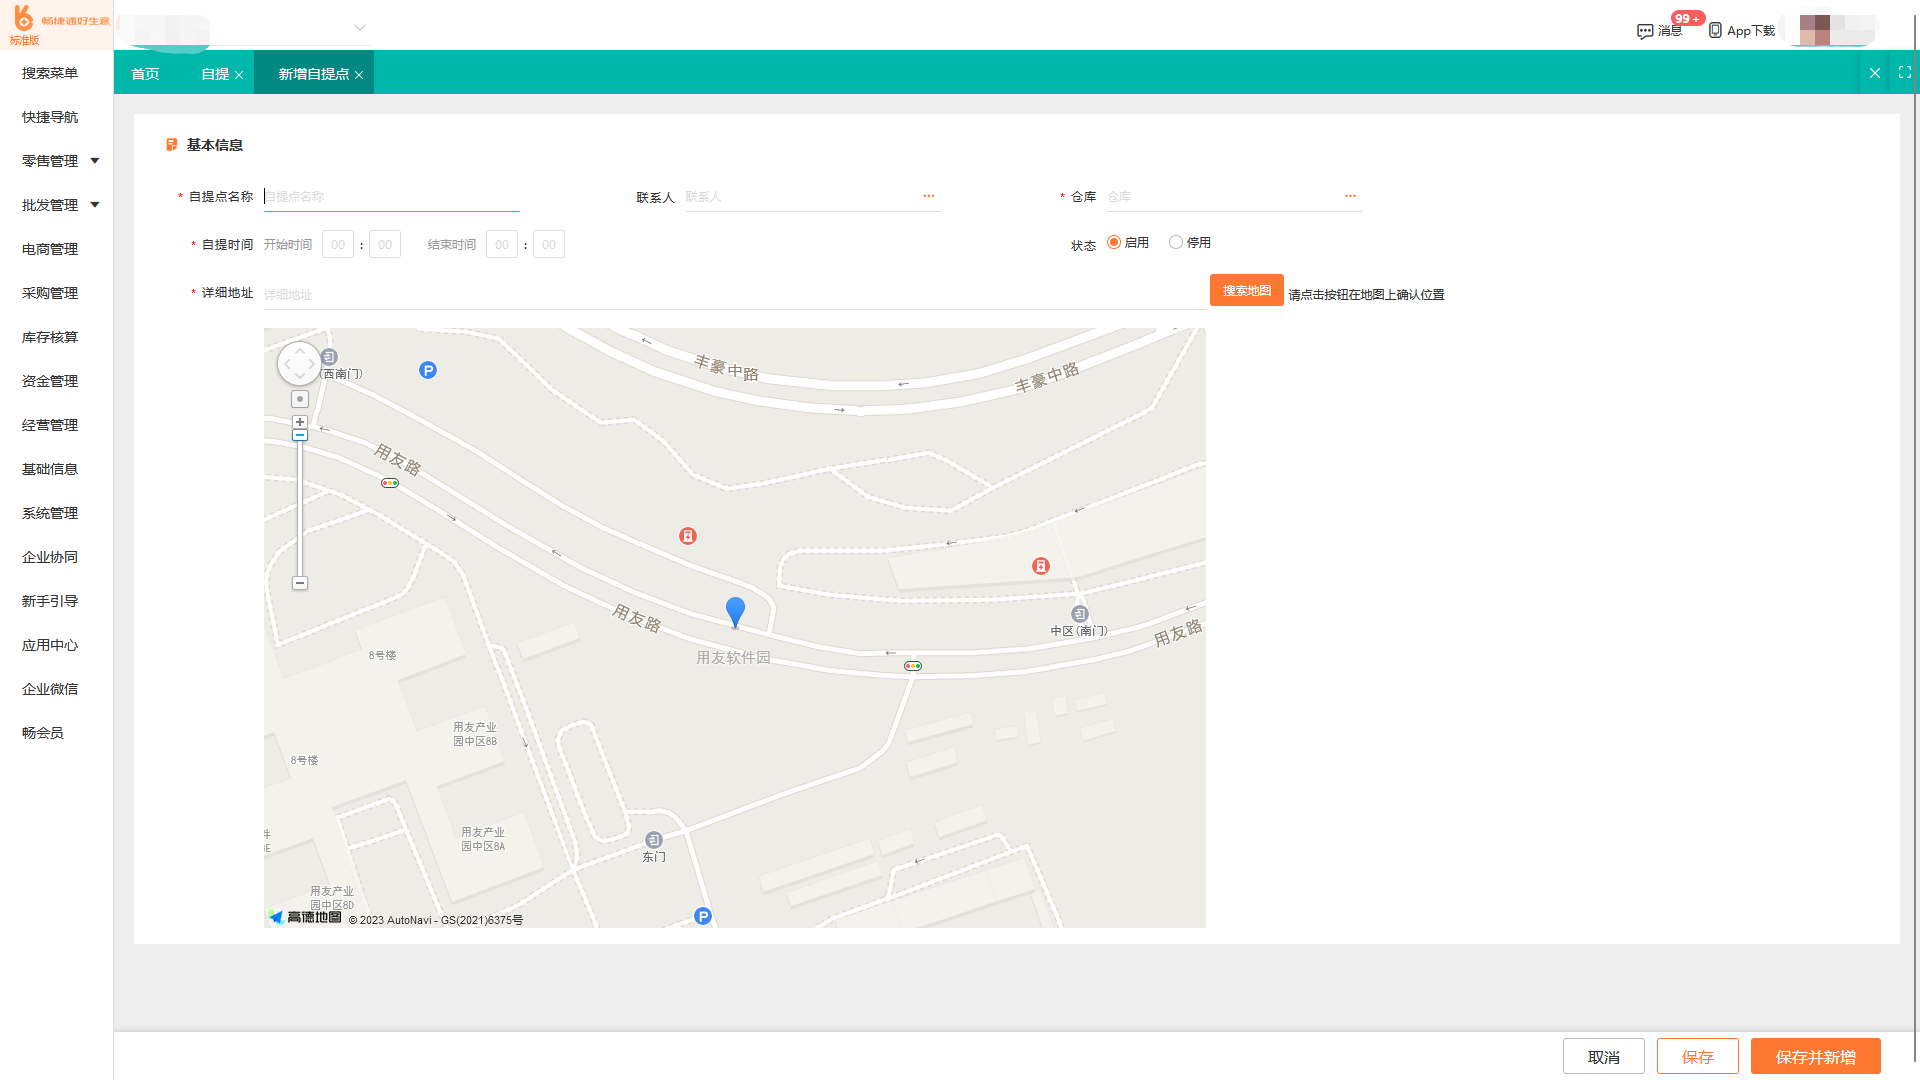1920x1080 pixels.
Task: Click the map zoom in button
Action: (299, 422)
